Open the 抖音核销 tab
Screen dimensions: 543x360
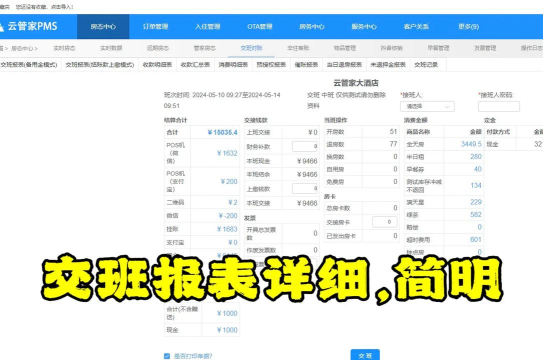coord(392,48)
